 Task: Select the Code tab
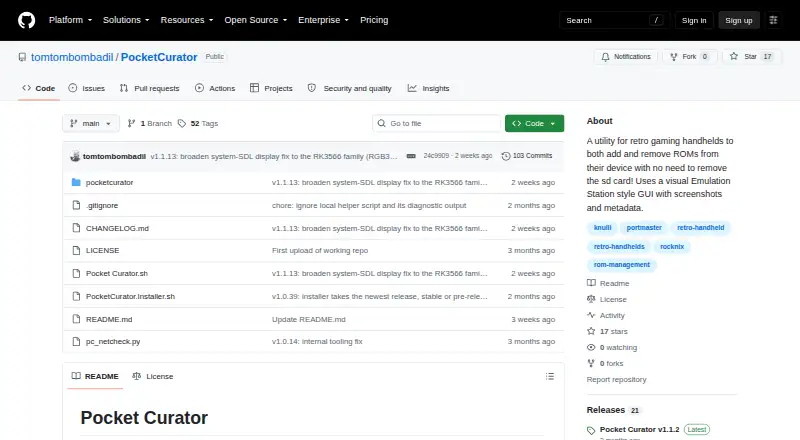click(39, 88)
